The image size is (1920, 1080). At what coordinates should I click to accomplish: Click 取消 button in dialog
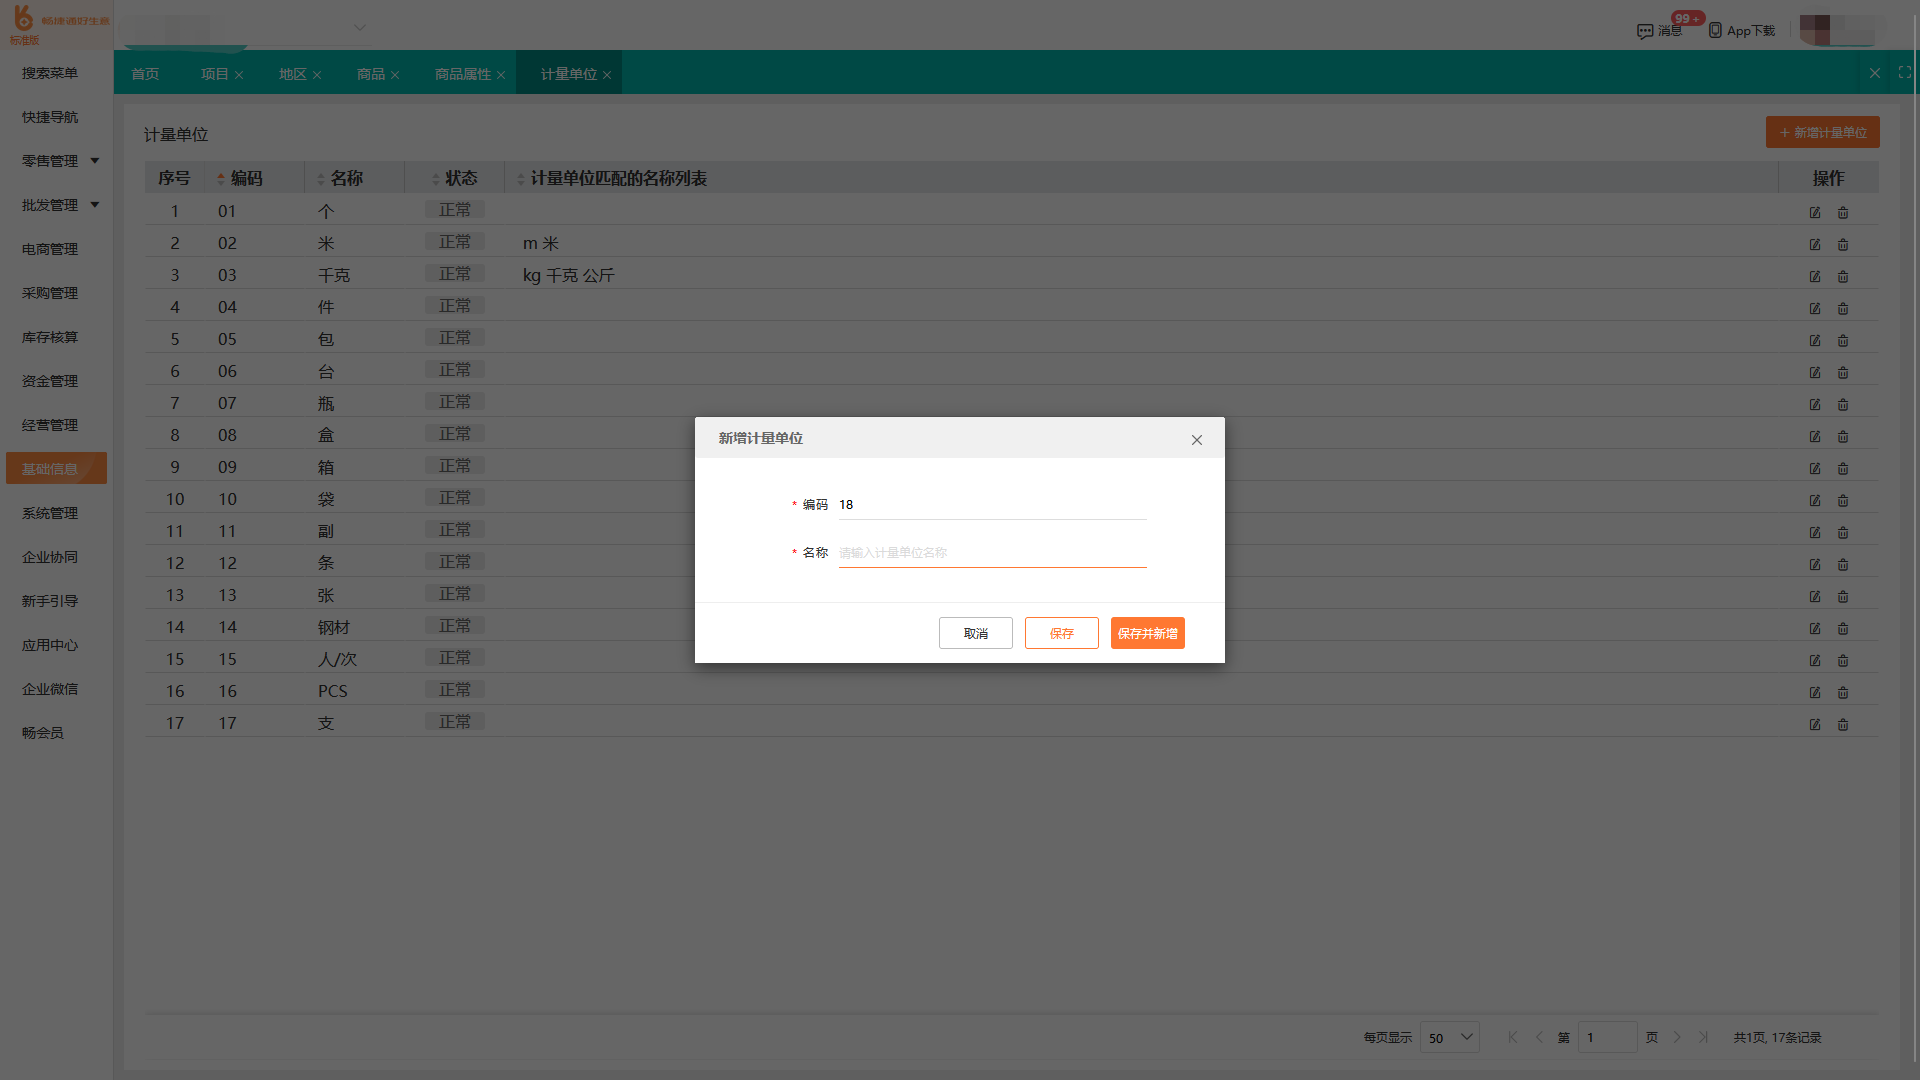tap(976, 633)
